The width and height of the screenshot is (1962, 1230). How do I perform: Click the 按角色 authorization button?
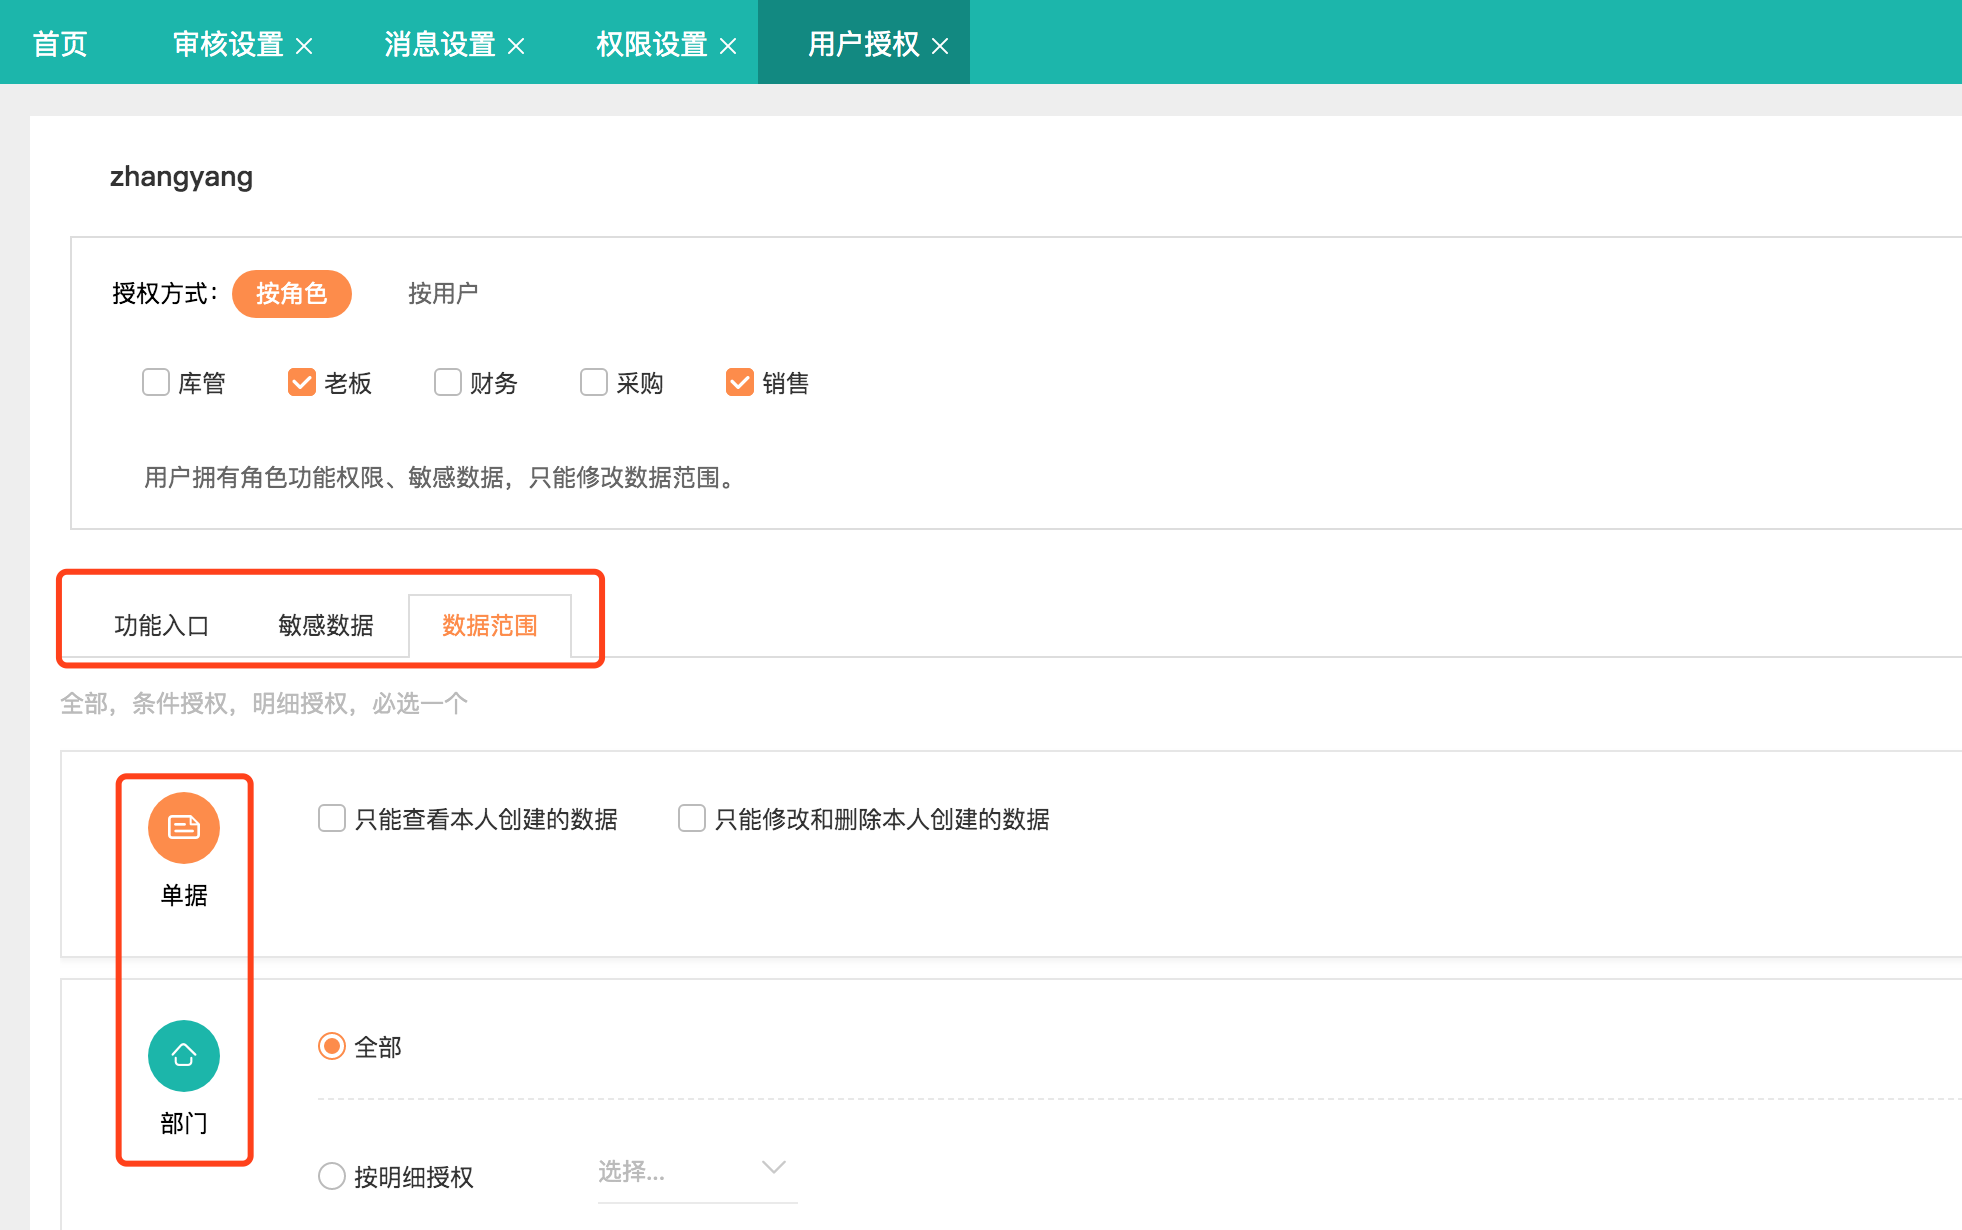289,293
